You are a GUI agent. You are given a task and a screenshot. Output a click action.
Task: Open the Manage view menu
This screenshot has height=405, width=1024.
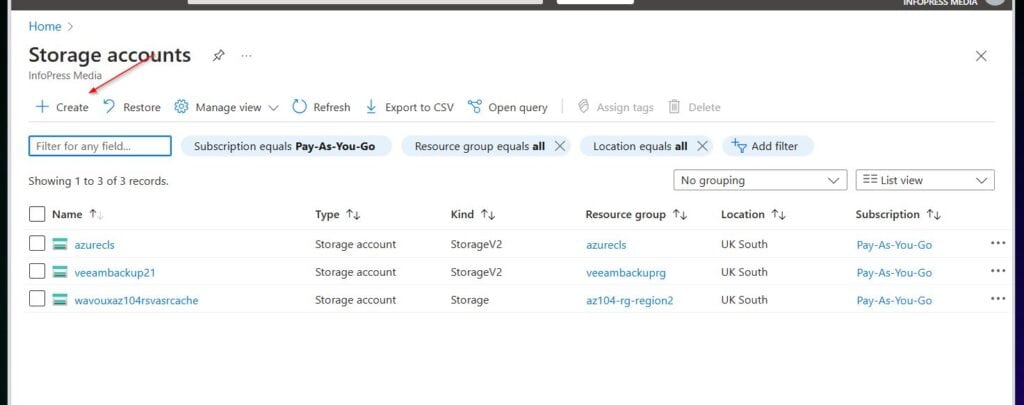[227, 107]
